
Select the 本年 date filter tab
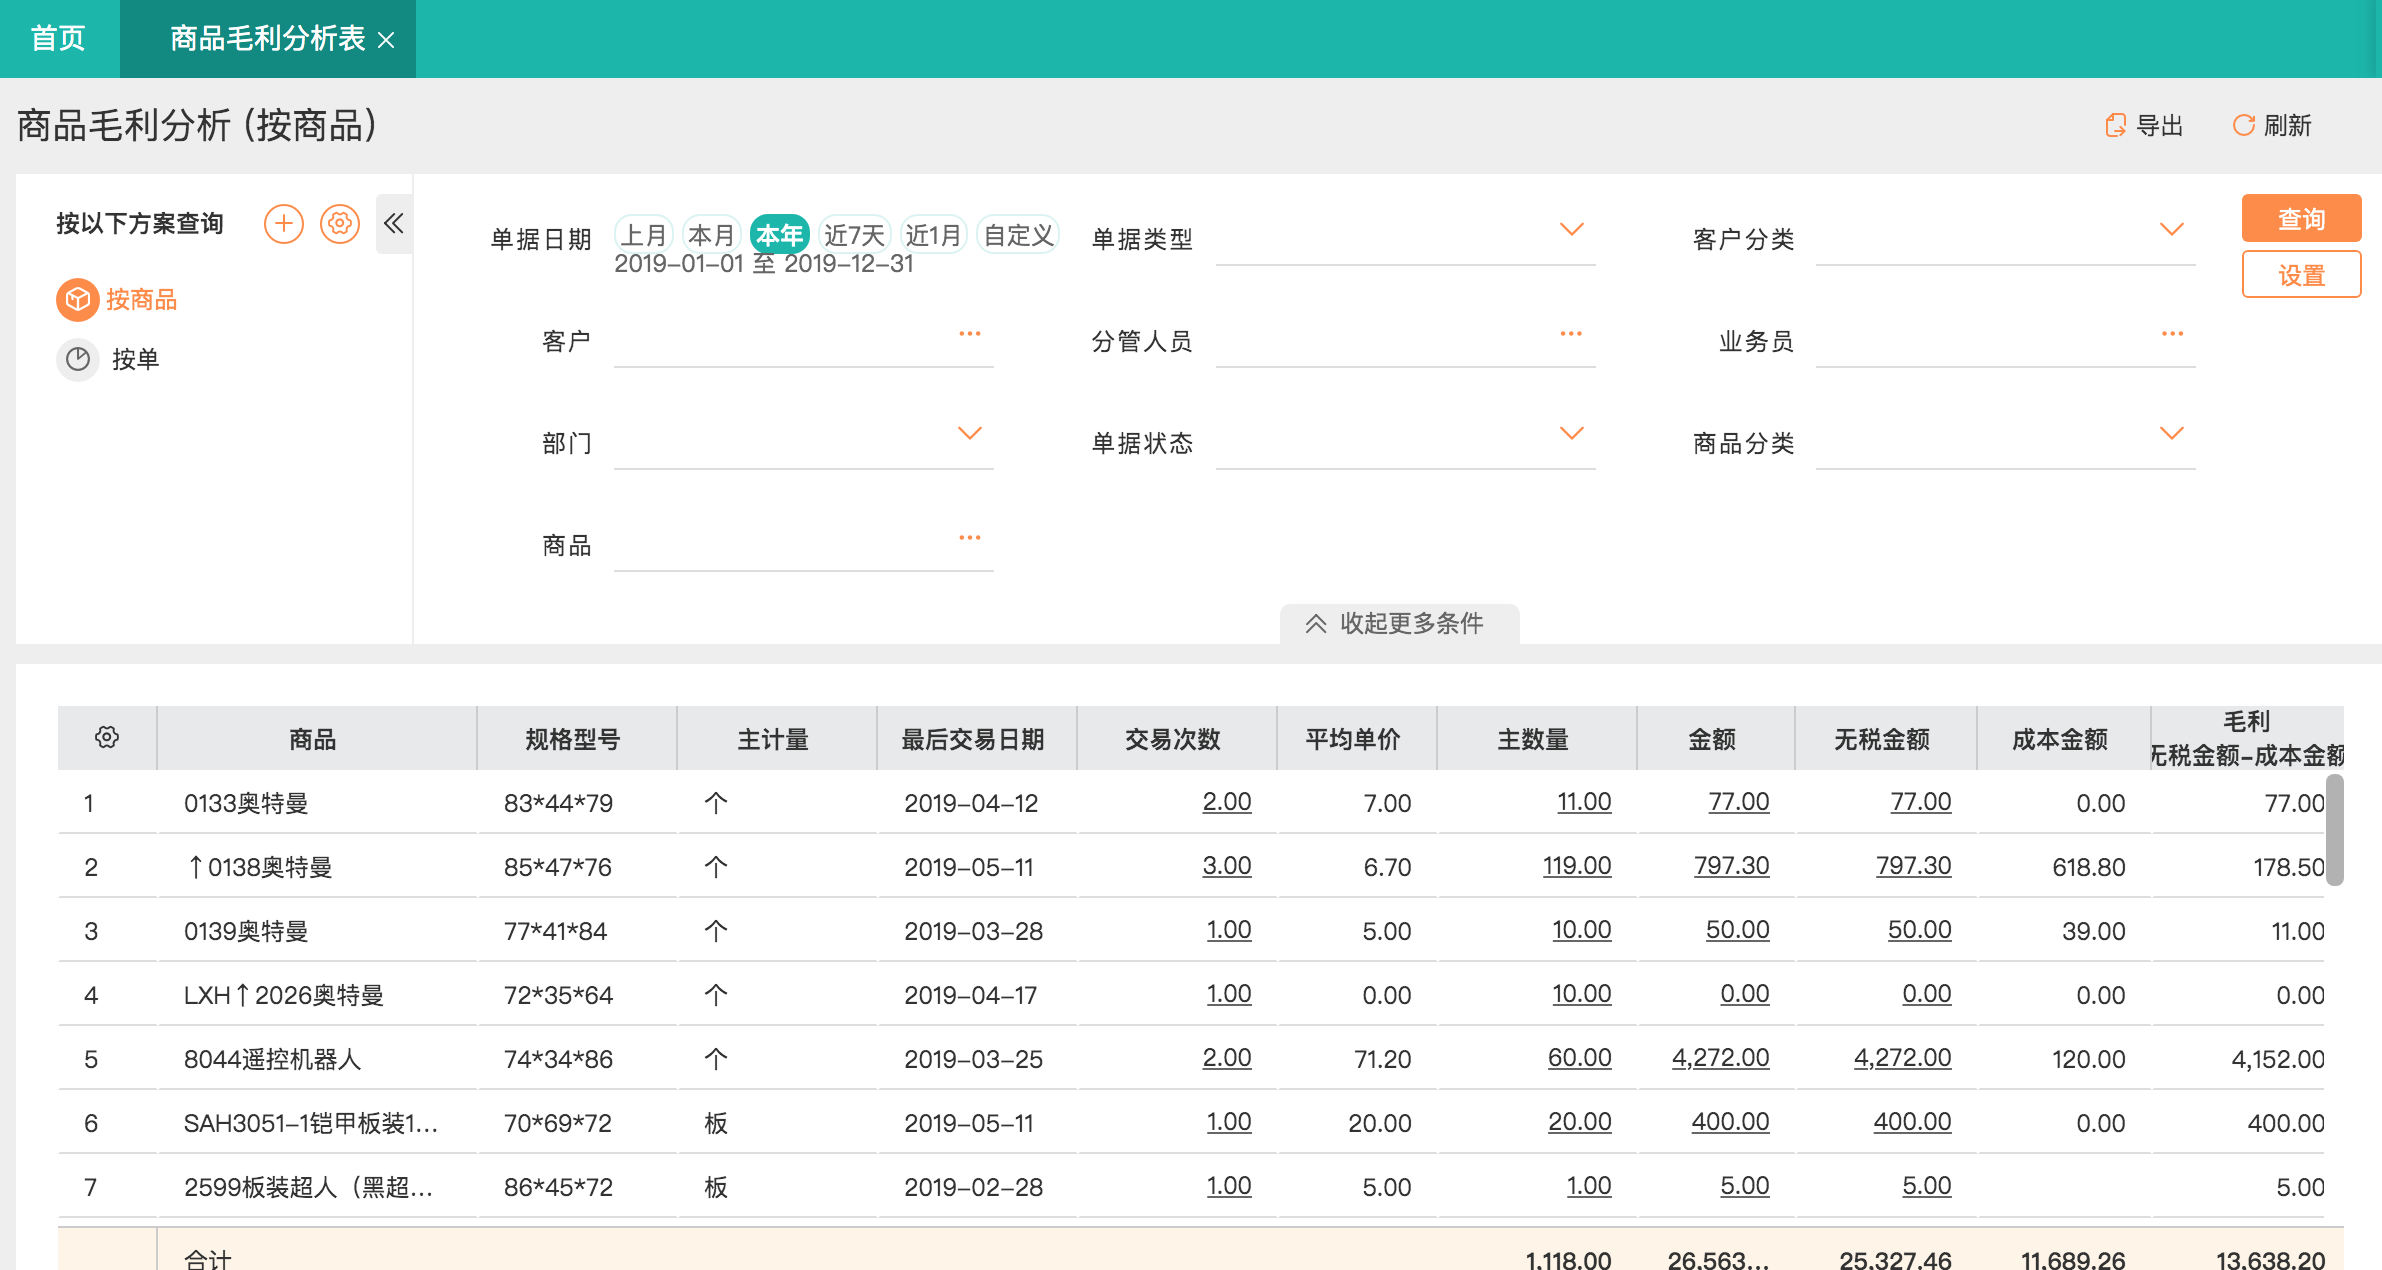pyautogui.click(x=778, y=233)
